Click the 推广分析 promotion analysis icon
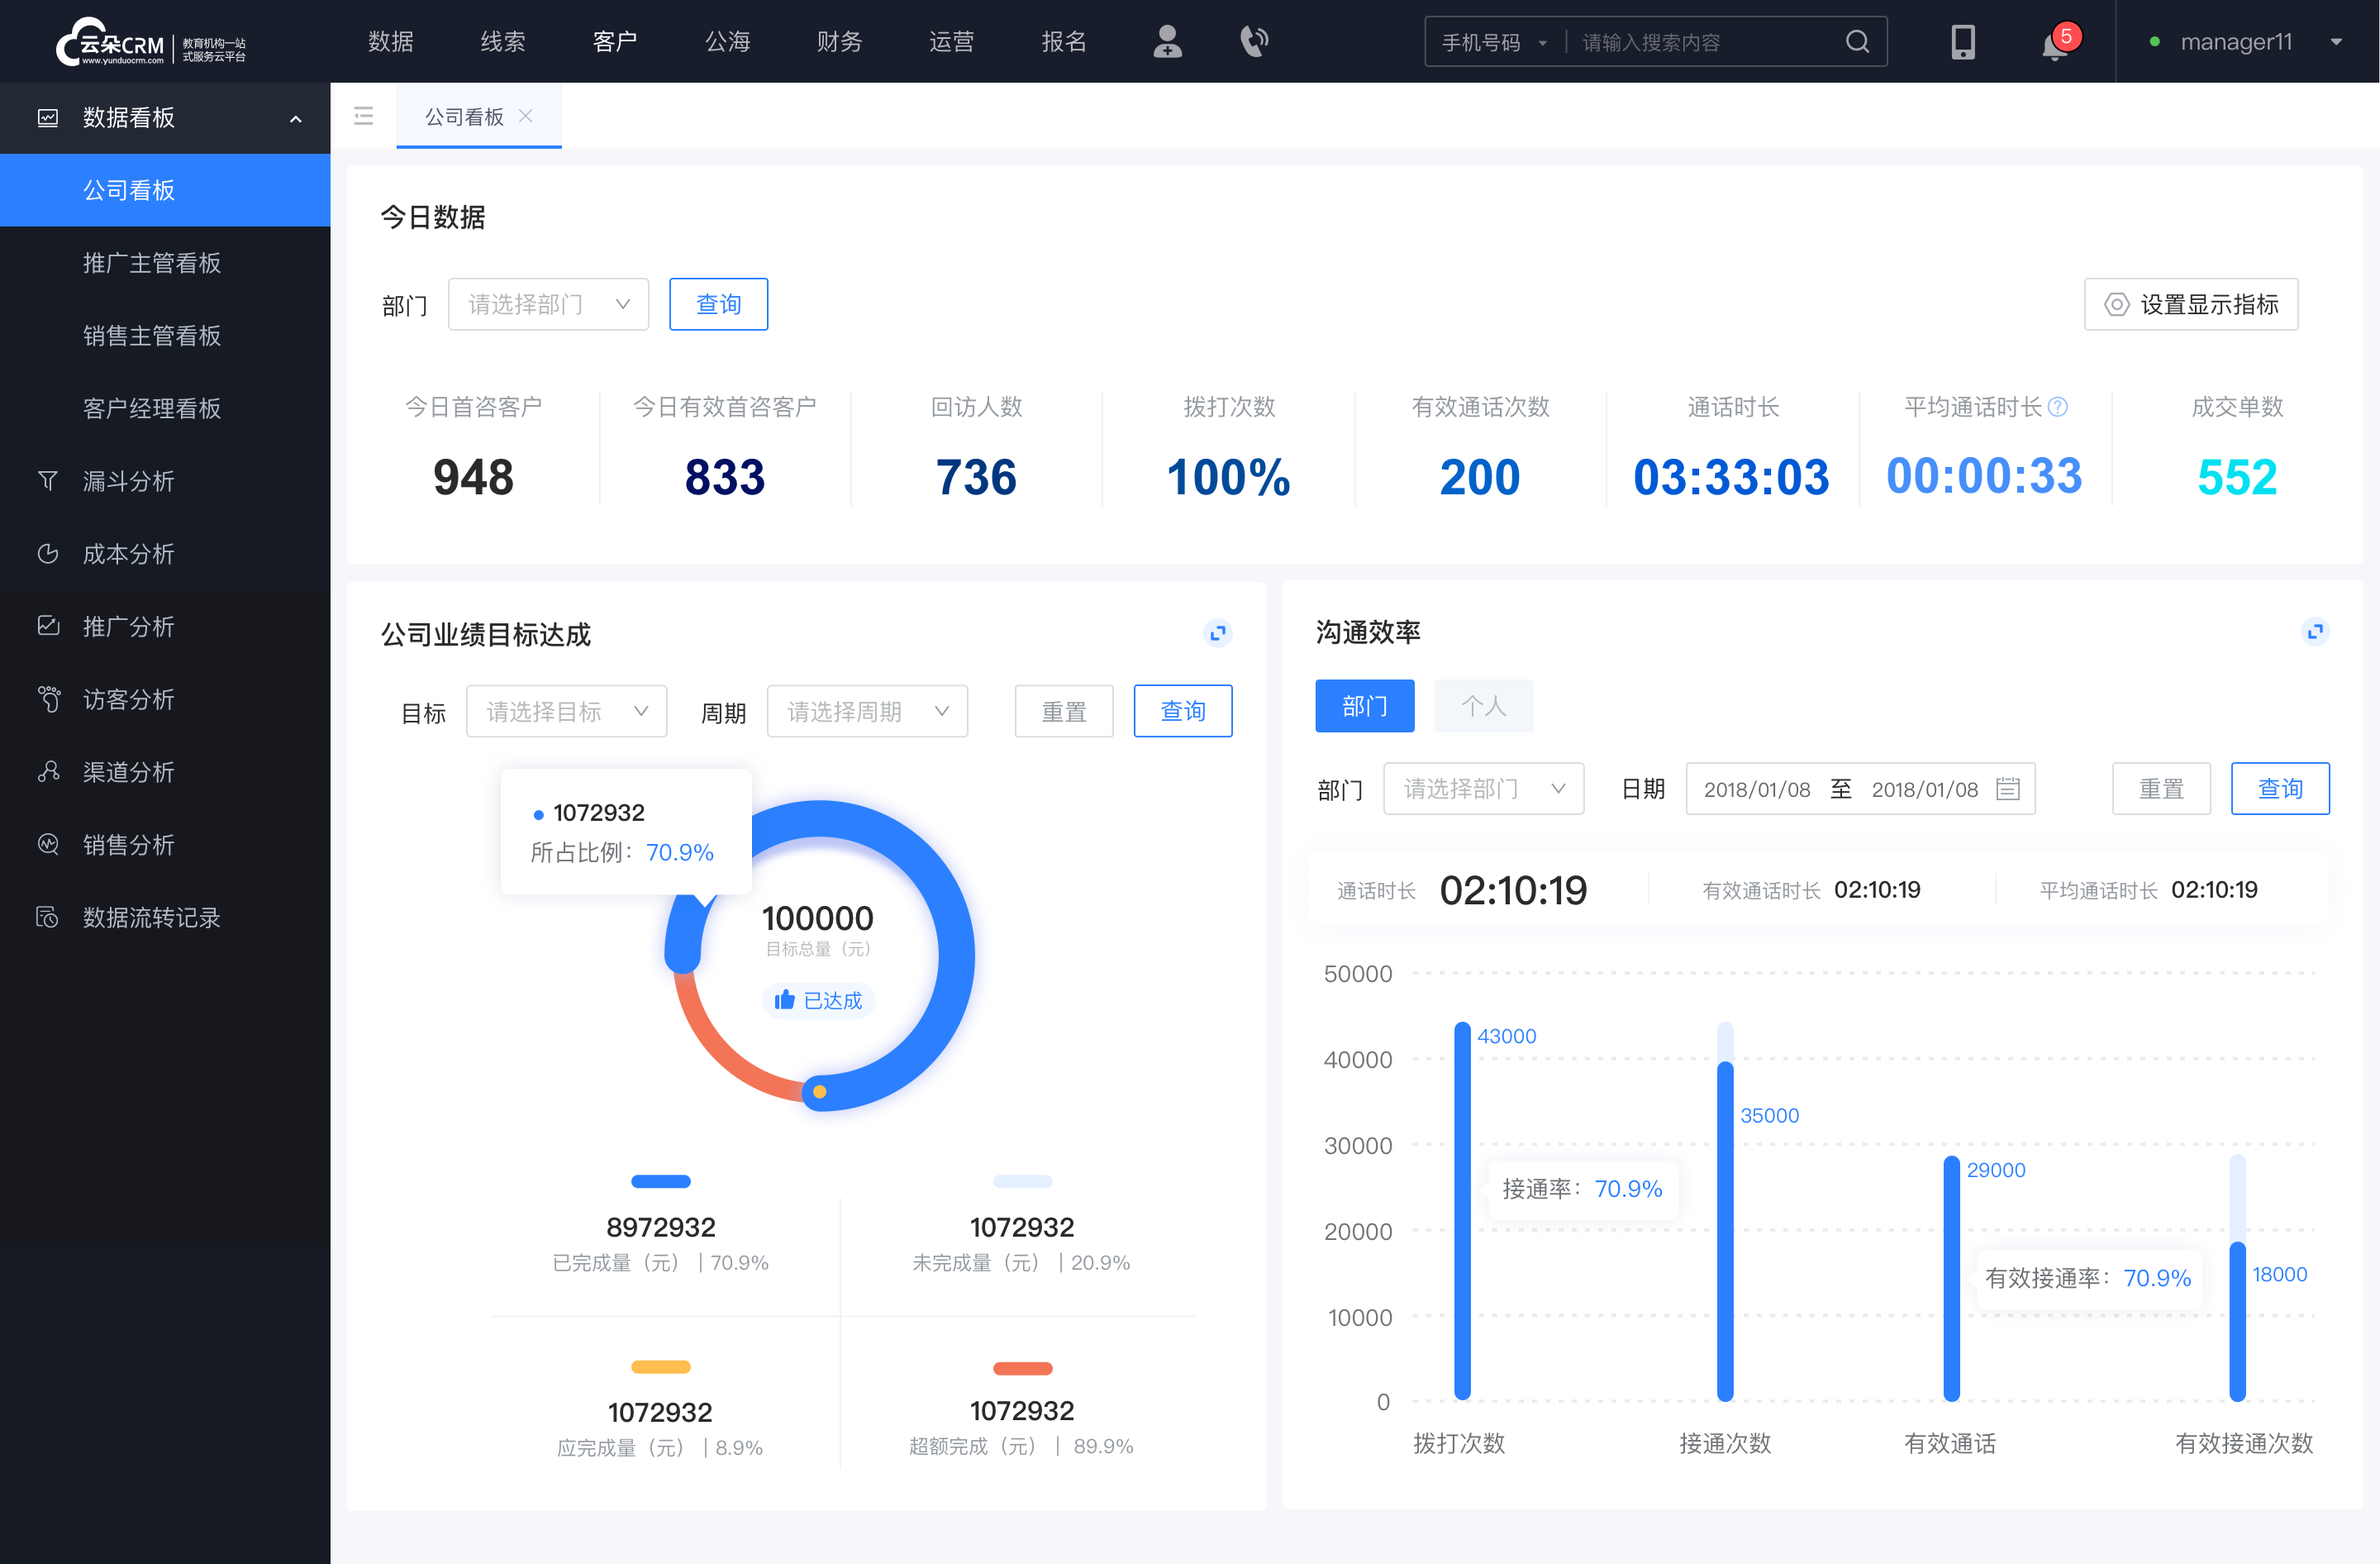Screen dimensions: 2380x1564 [x=47, y=623]
